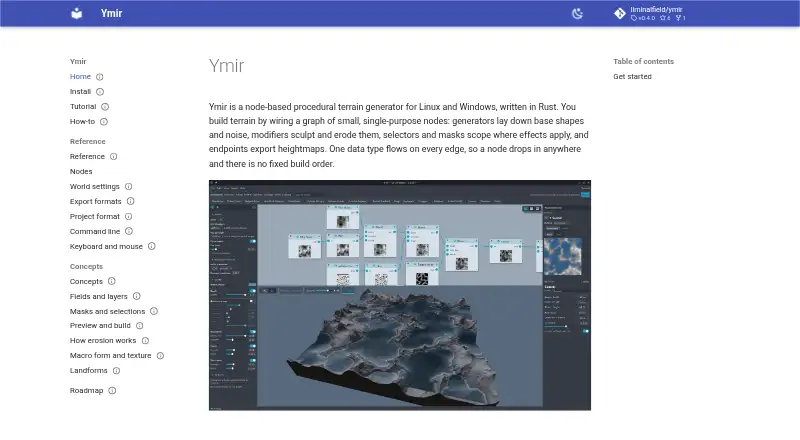Navigate to the How-to page
This screenshot has height=440, width=800.
[82, 121]
